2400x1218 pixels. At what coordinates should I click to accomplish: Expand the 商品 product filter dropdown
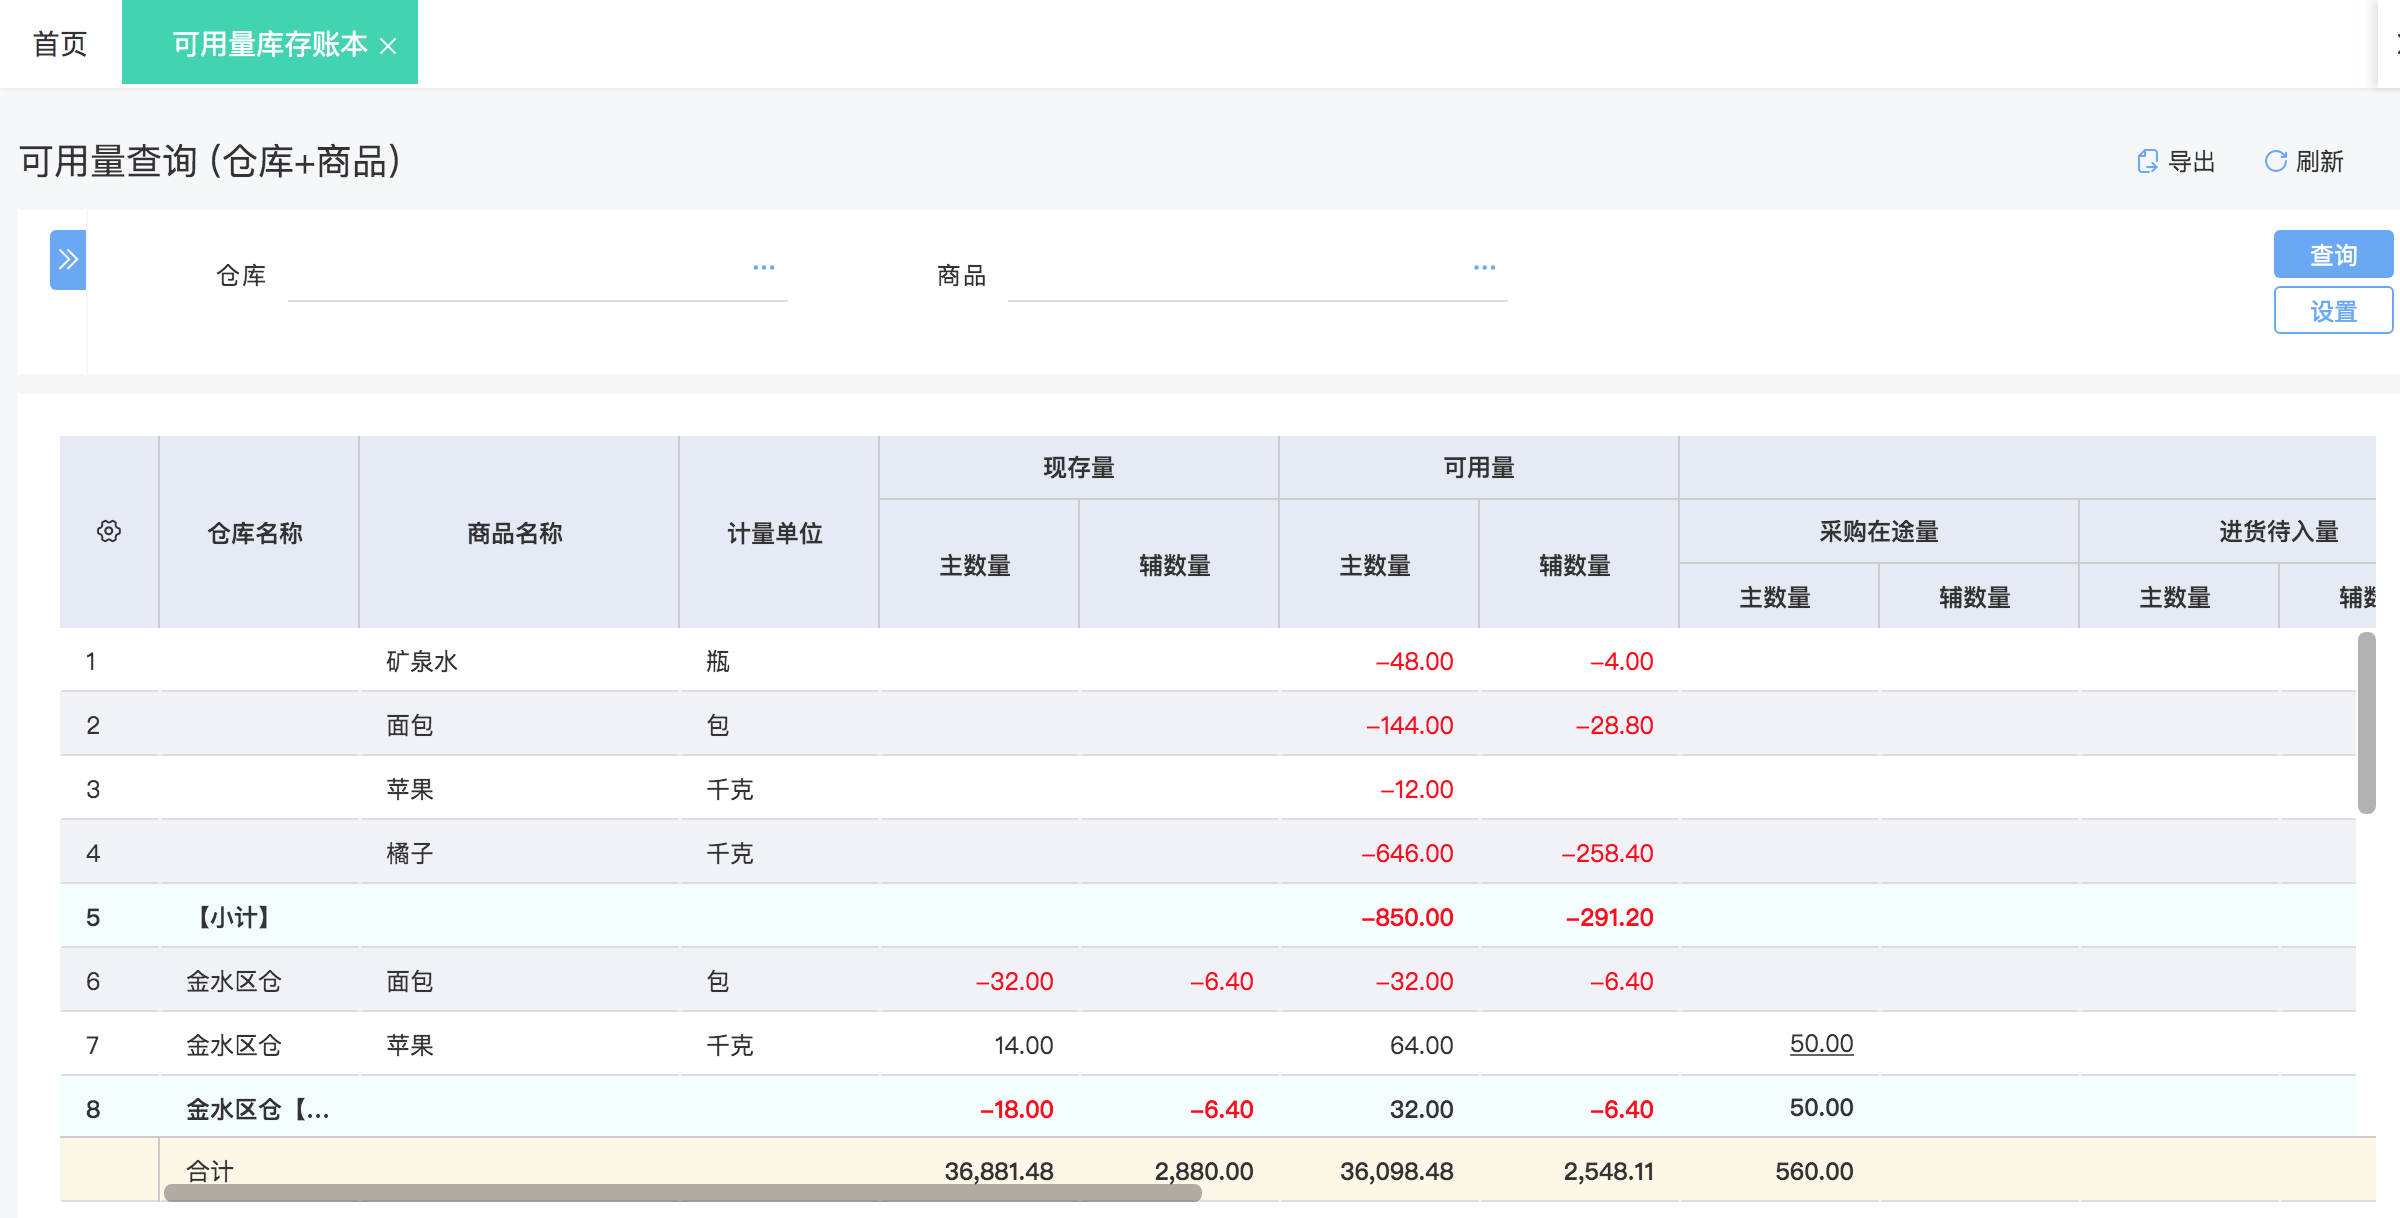click(1483, 272)
